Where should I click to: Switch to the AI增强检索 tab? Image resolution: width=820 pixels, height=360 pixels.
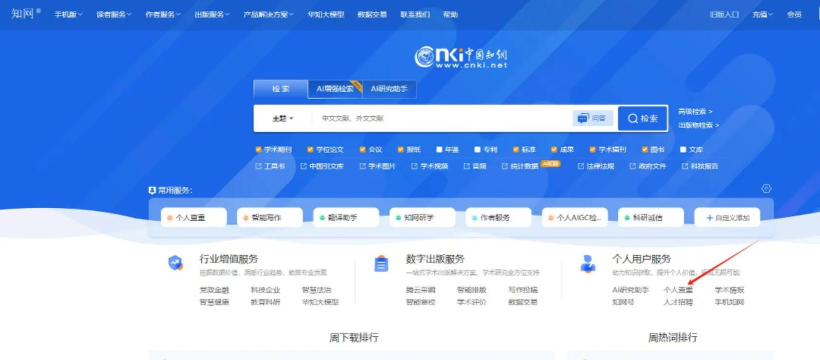tap(335, 89)
